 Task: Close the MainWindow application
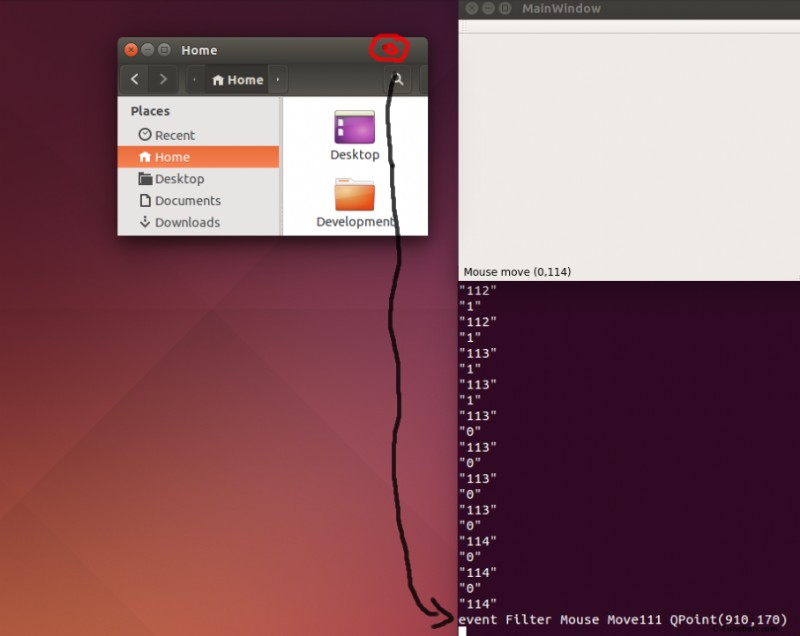(472, 9)
